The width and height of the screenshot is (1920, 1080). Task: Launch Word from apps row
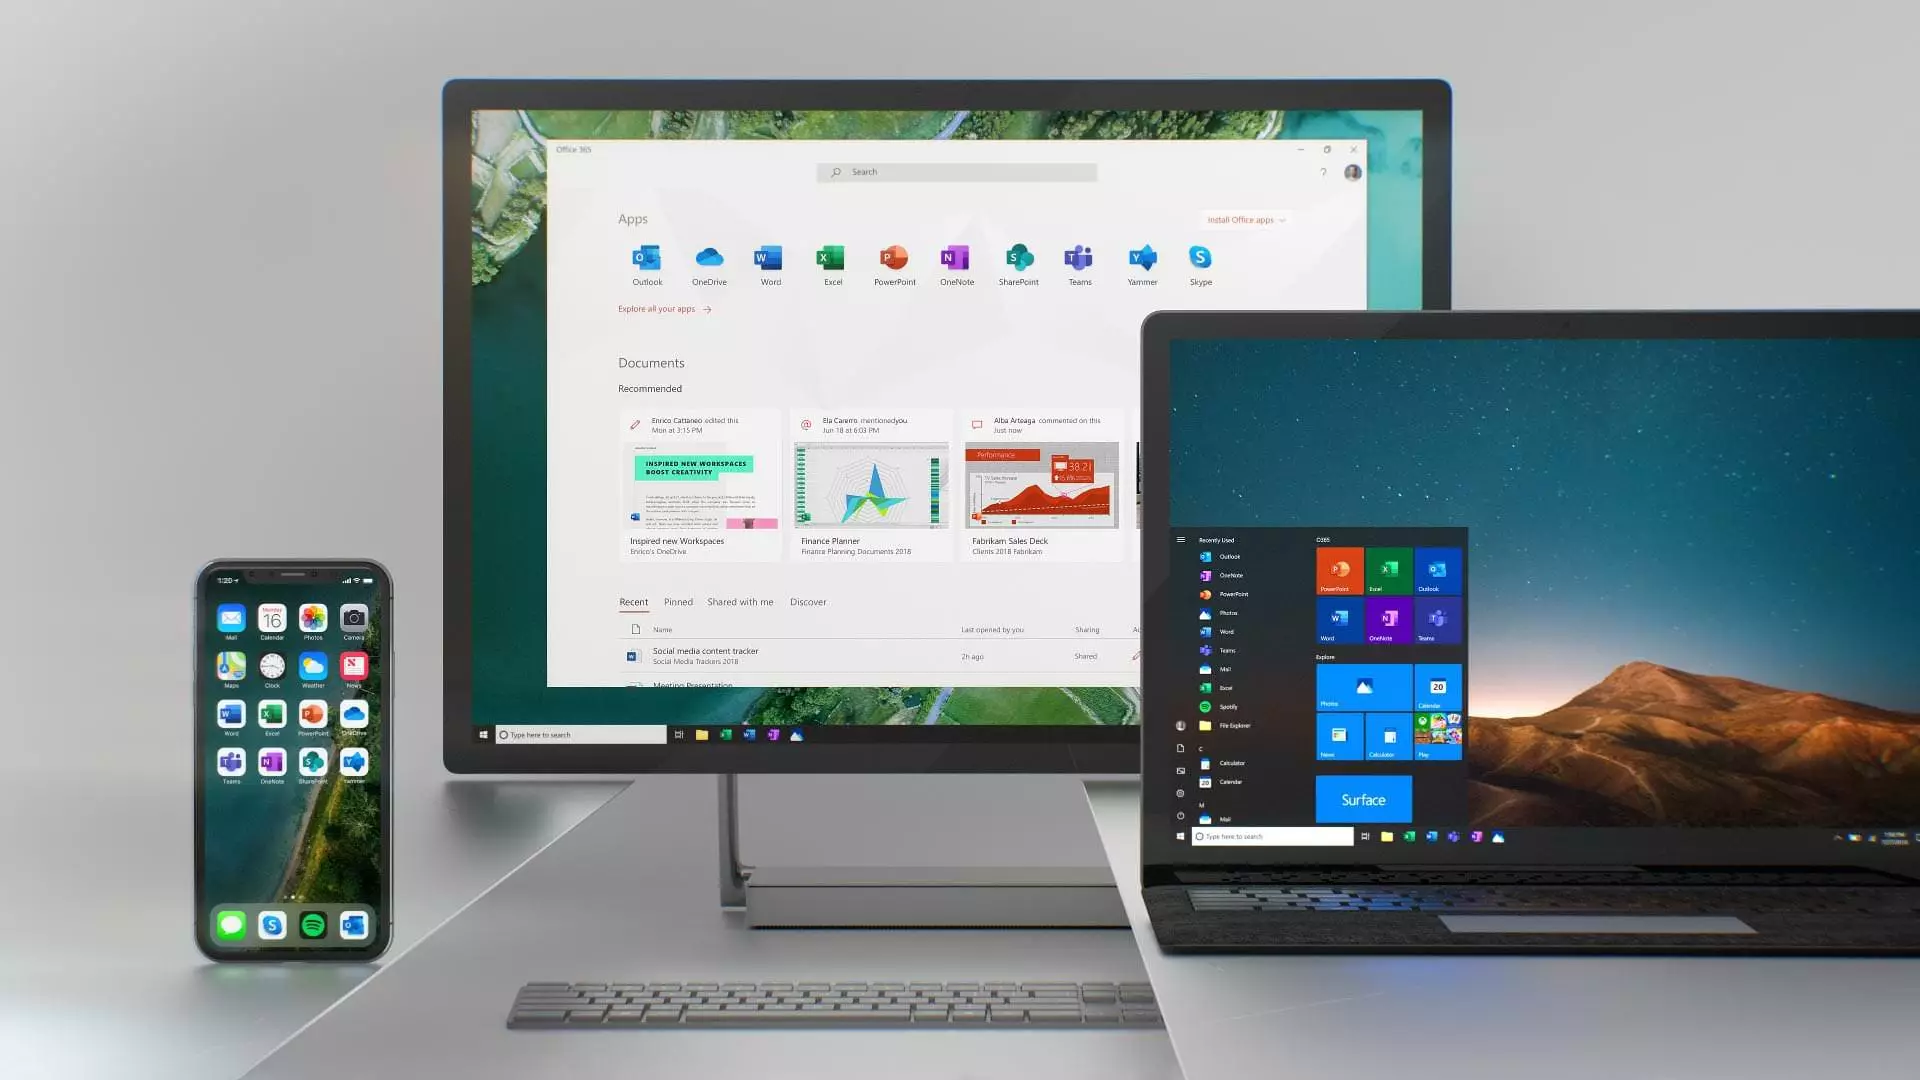click(x=770, y=262)
